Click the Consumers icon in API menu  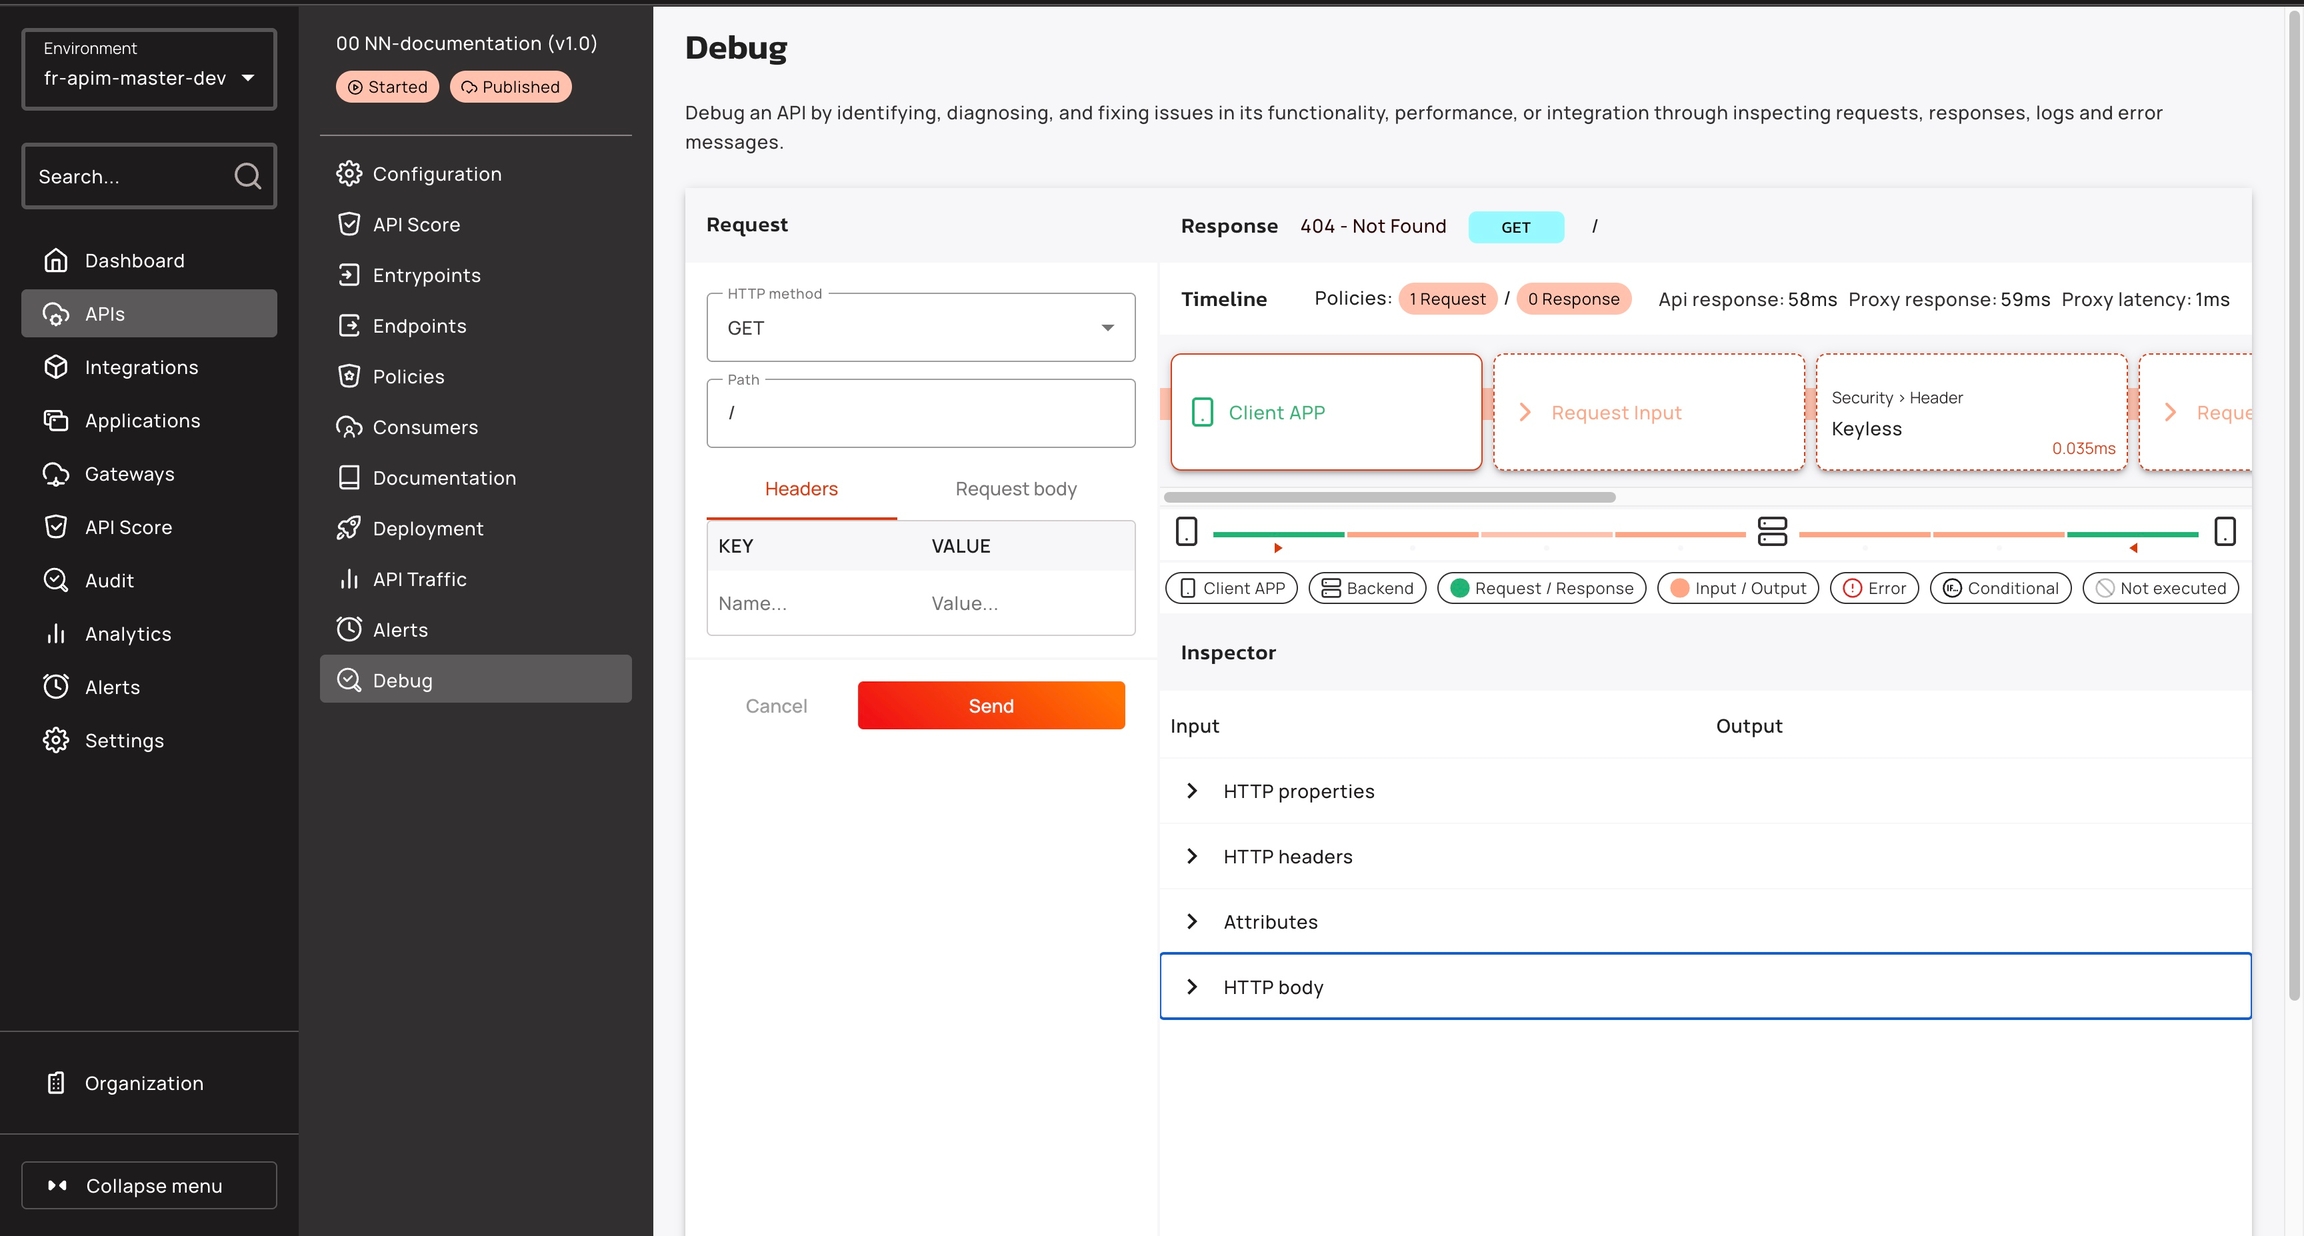(x=348, y=427)
